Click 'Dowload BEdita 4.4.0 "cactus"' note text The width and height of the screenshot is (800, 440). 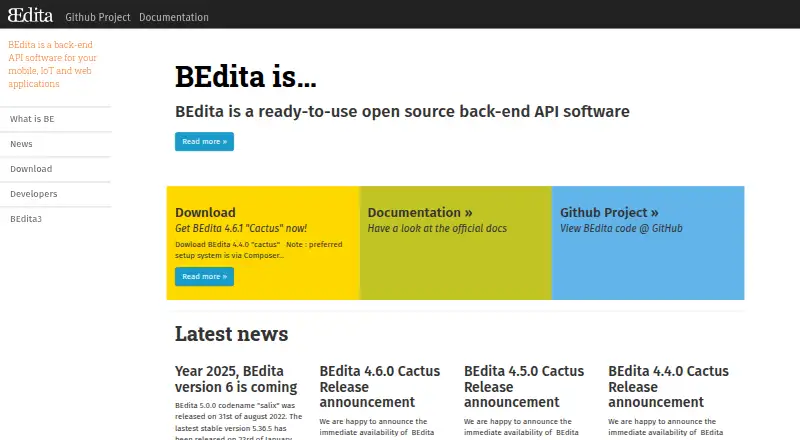click(259, 250)
